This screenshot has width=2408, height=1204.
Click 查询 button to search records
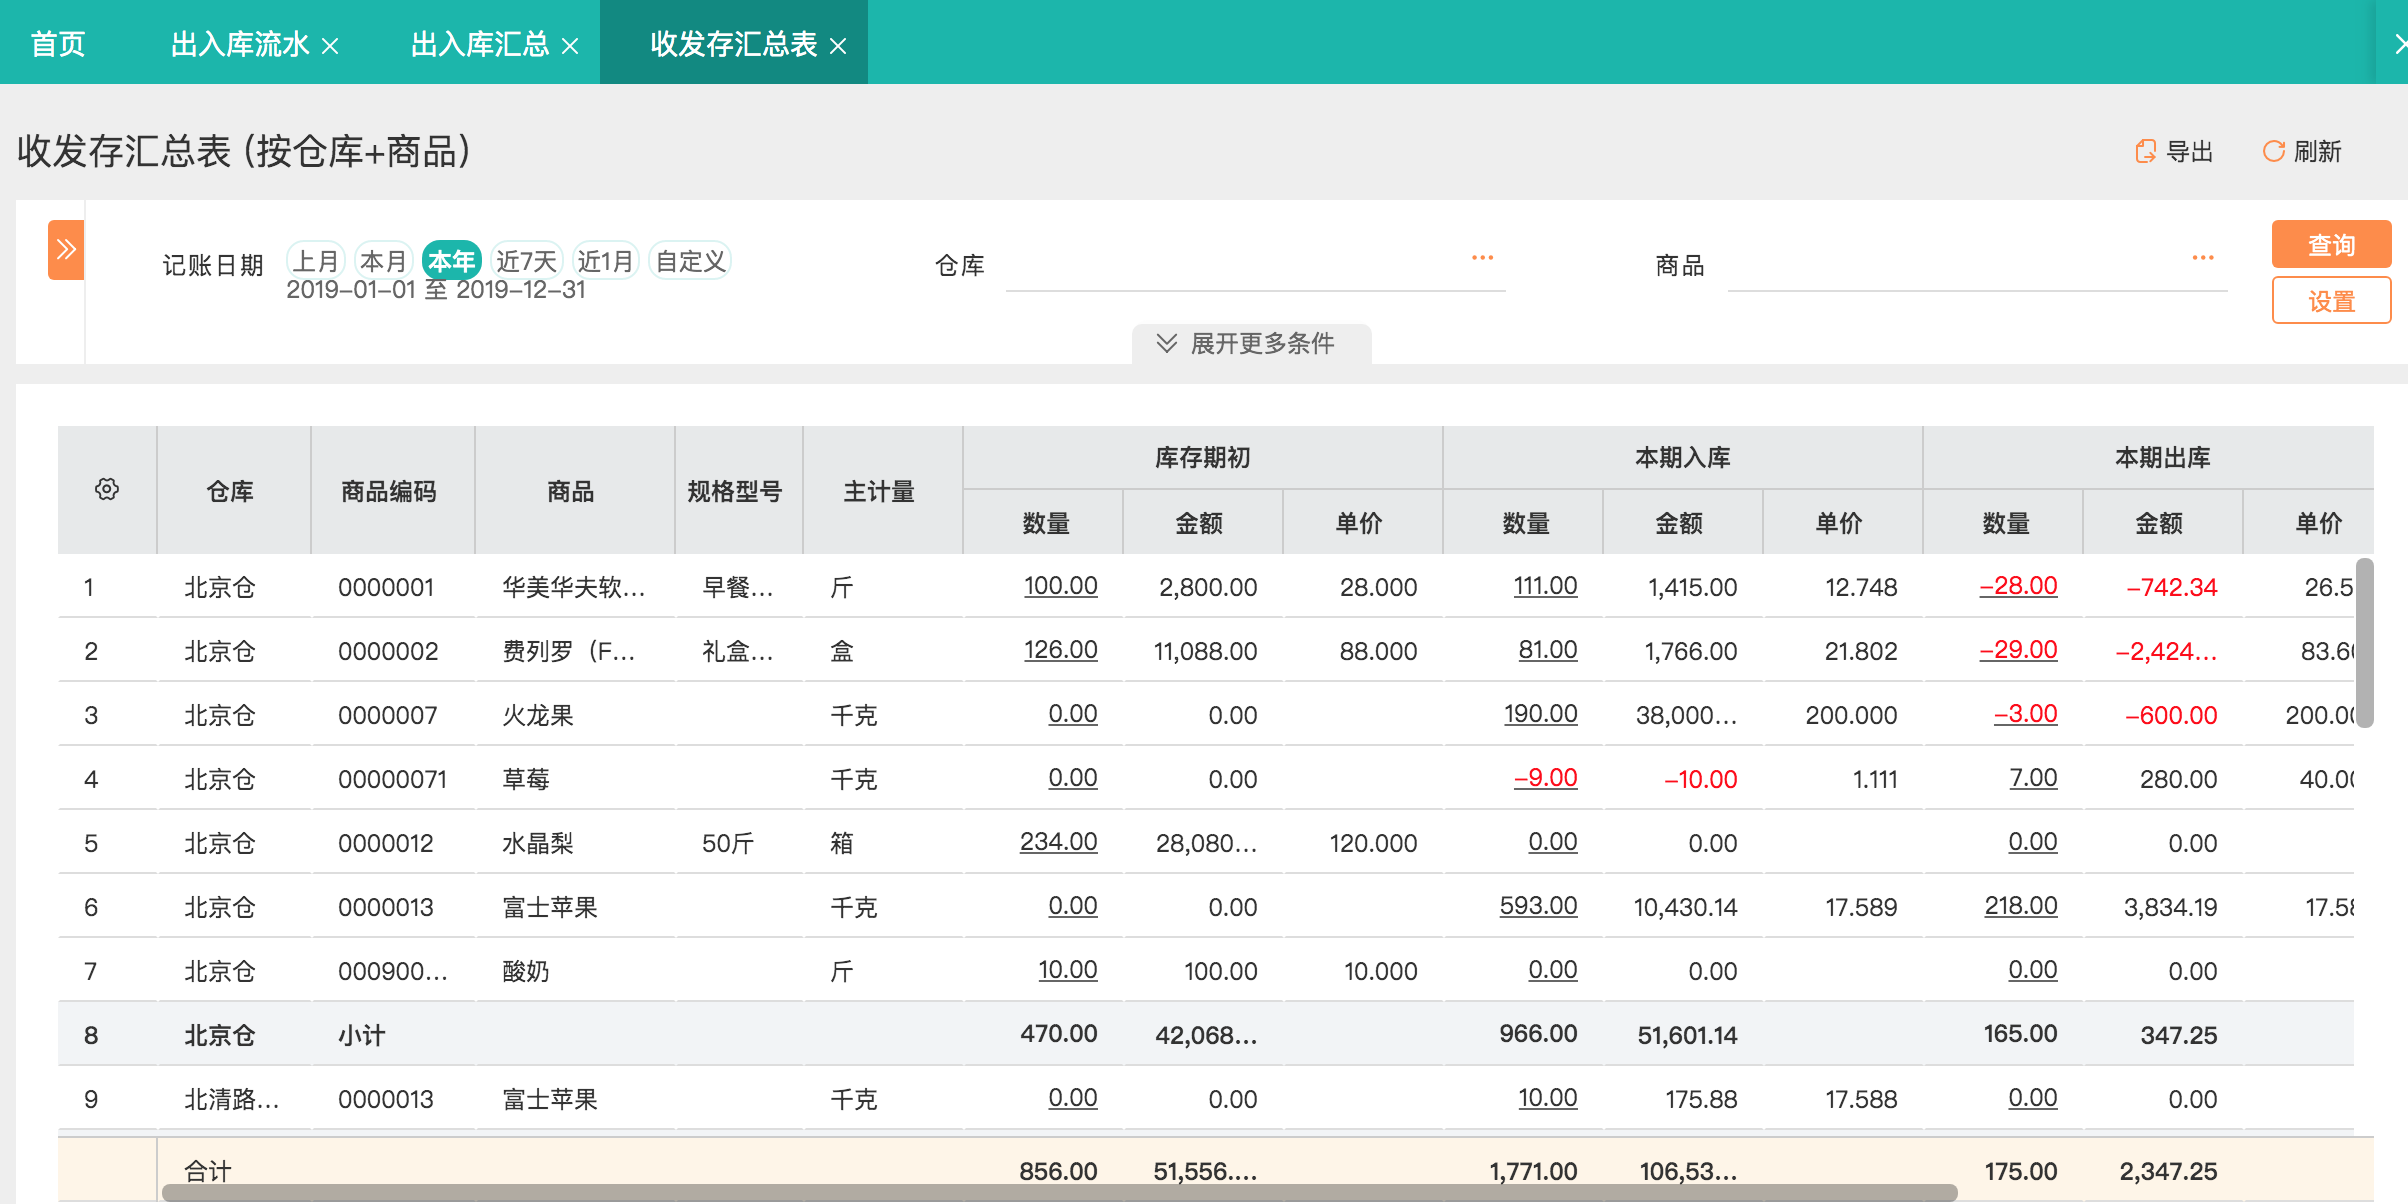[x=2330, y=250]
